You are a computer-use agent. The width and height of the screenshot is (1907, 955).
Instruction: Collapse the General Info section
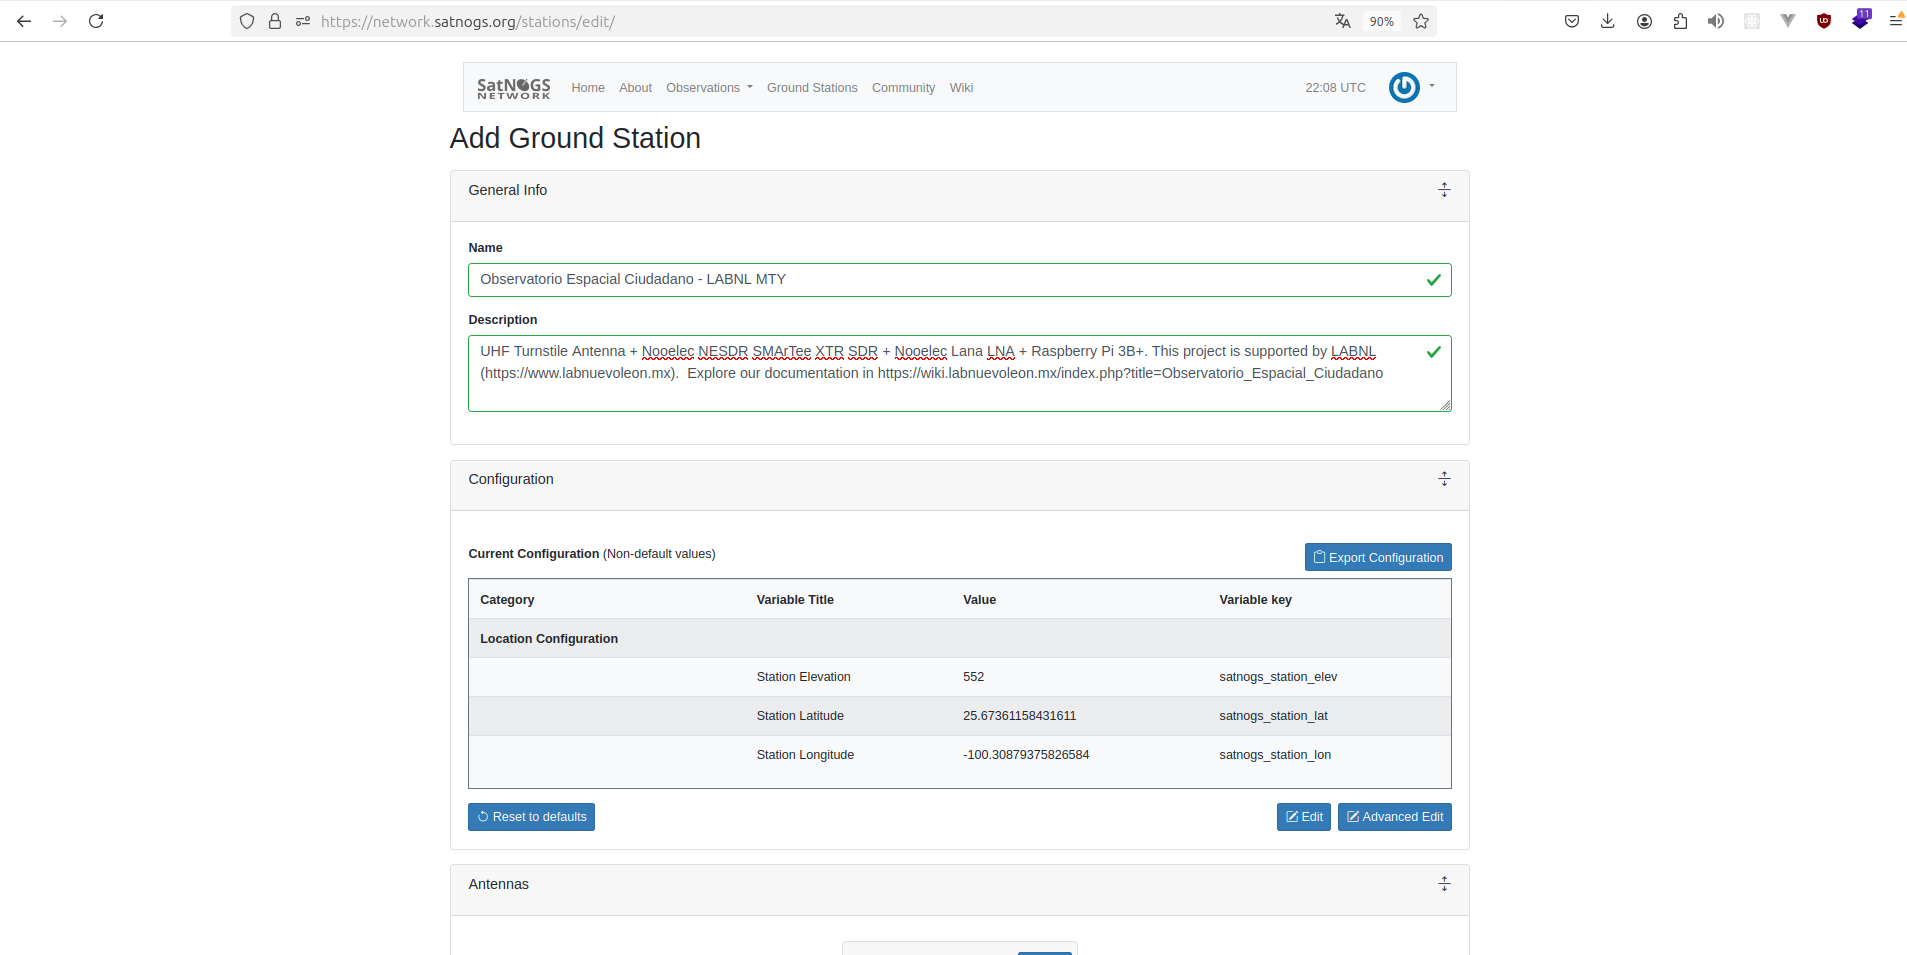tap(1444, 190)
